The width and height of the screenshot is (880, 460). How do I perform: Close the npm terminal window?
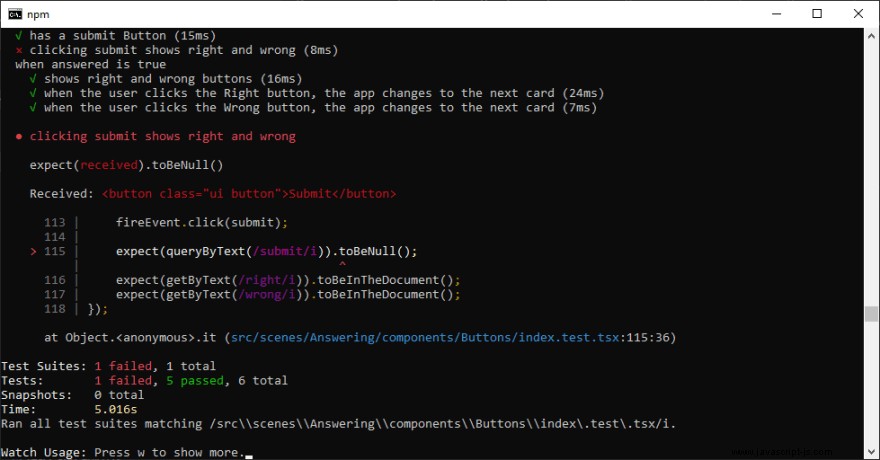[x=860, y=13]
